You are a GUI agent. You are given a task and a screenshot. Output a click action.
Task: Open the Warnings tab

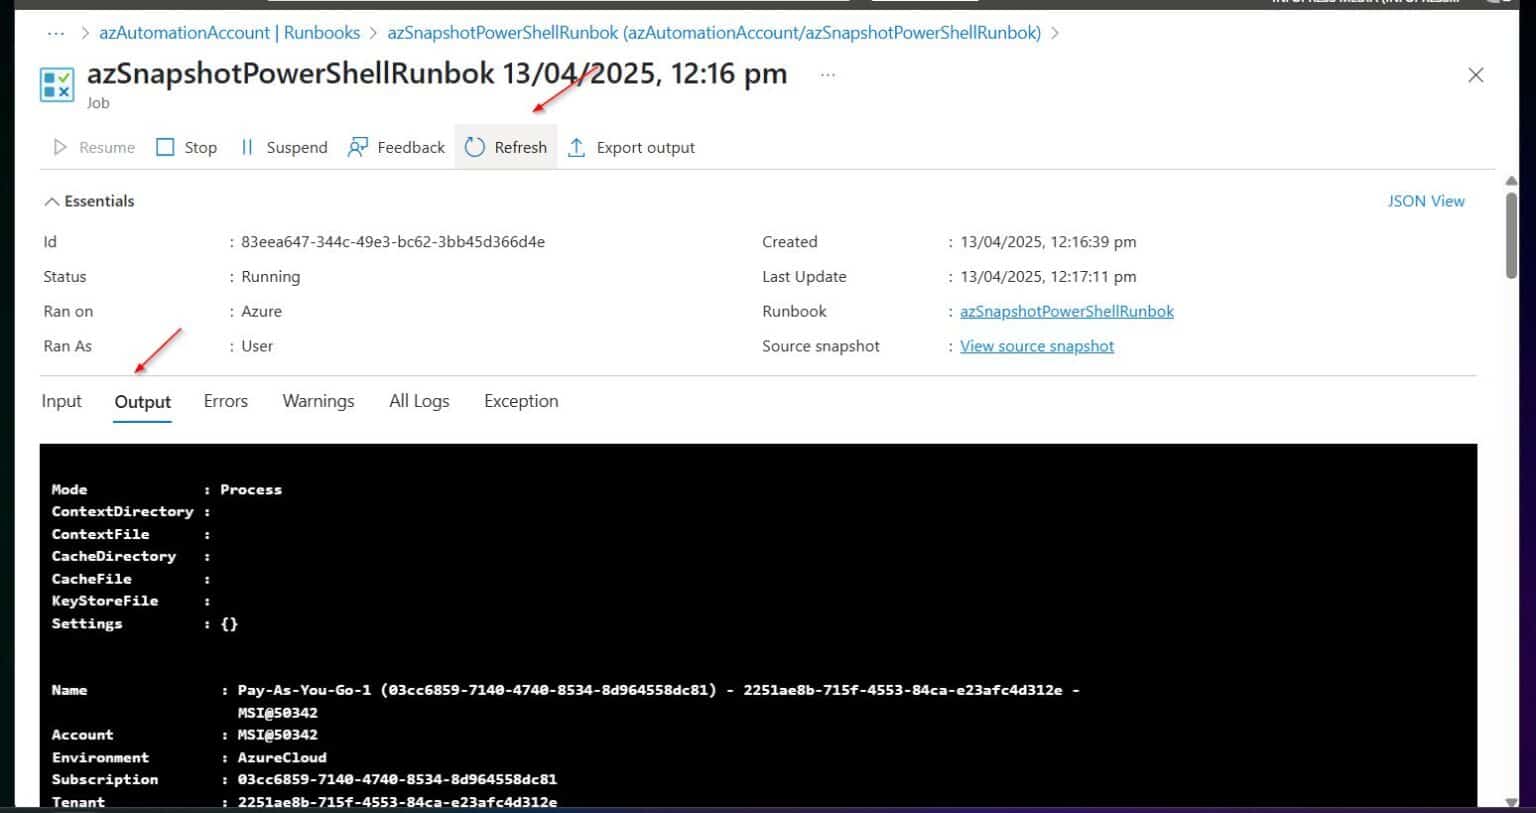[318, 401]
